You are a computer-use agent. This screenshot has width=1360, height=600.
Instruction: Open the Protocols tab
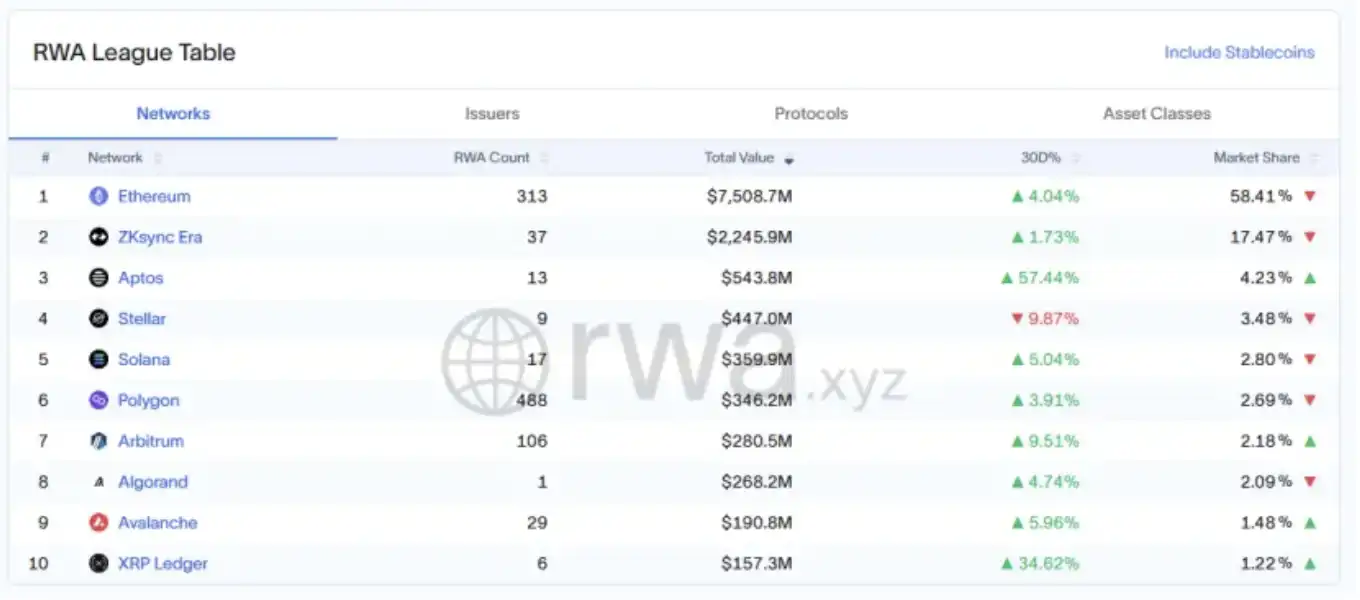811,114
